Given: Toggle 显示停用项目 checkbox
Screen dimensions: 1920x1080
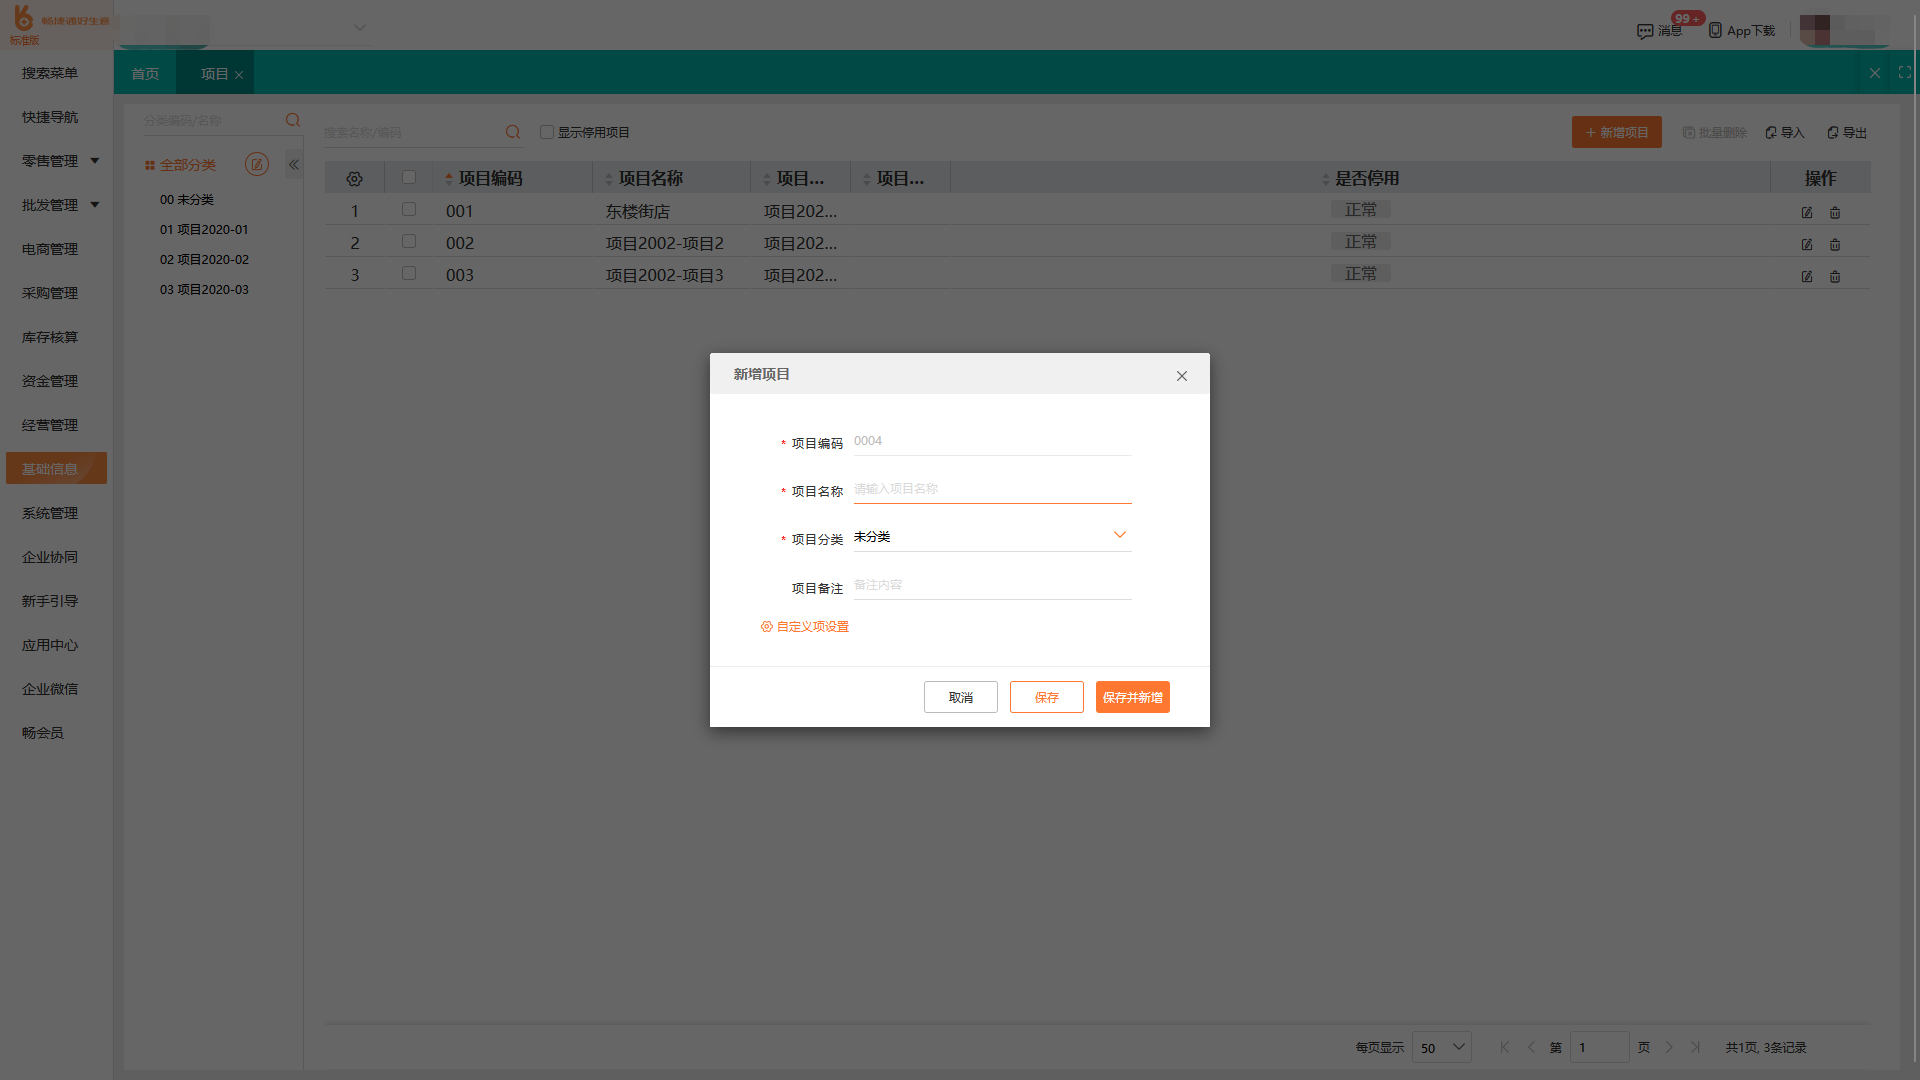Looking at the screenshot, I should (547, 132).
